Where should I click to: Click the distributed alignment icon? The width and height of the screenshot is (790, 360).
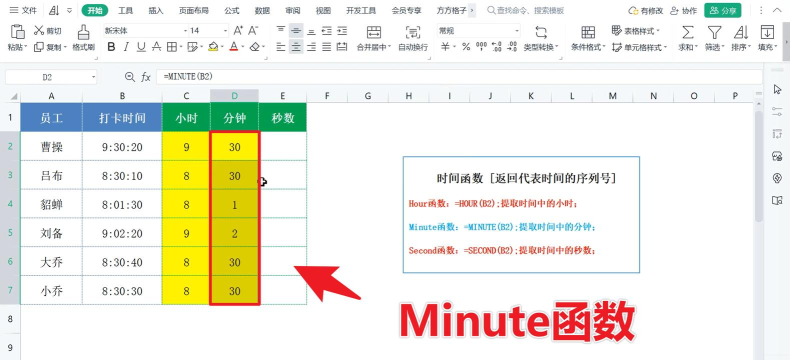[342, 47]
